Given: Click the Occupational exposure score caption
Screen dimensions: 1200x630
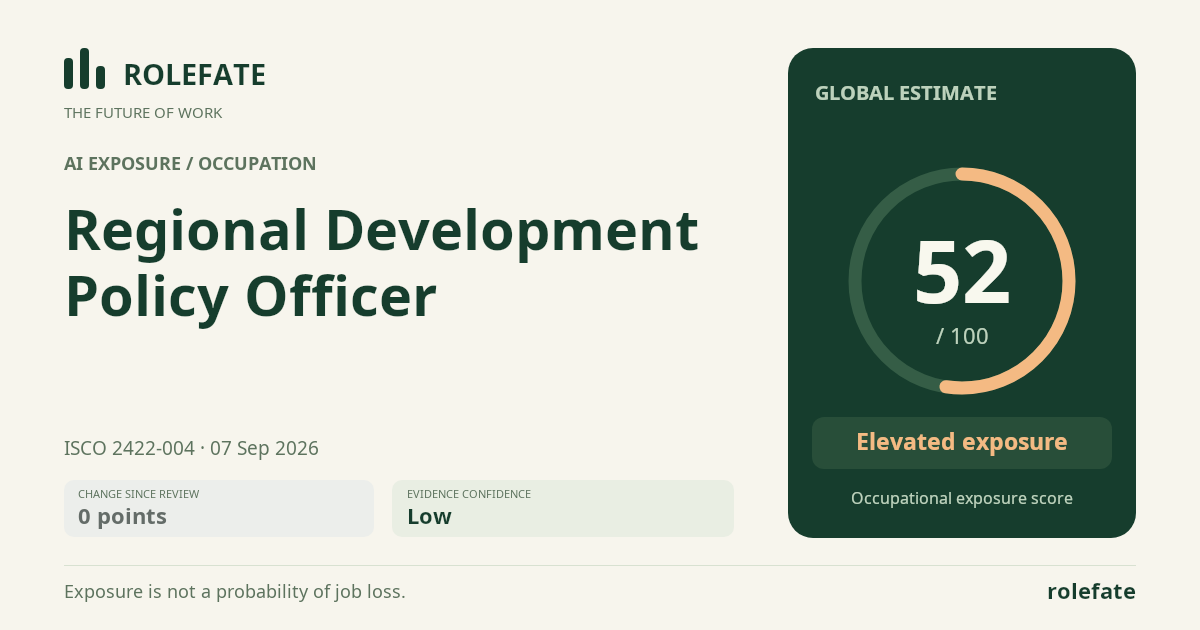Looking at the screenshot, I should 962,498.
